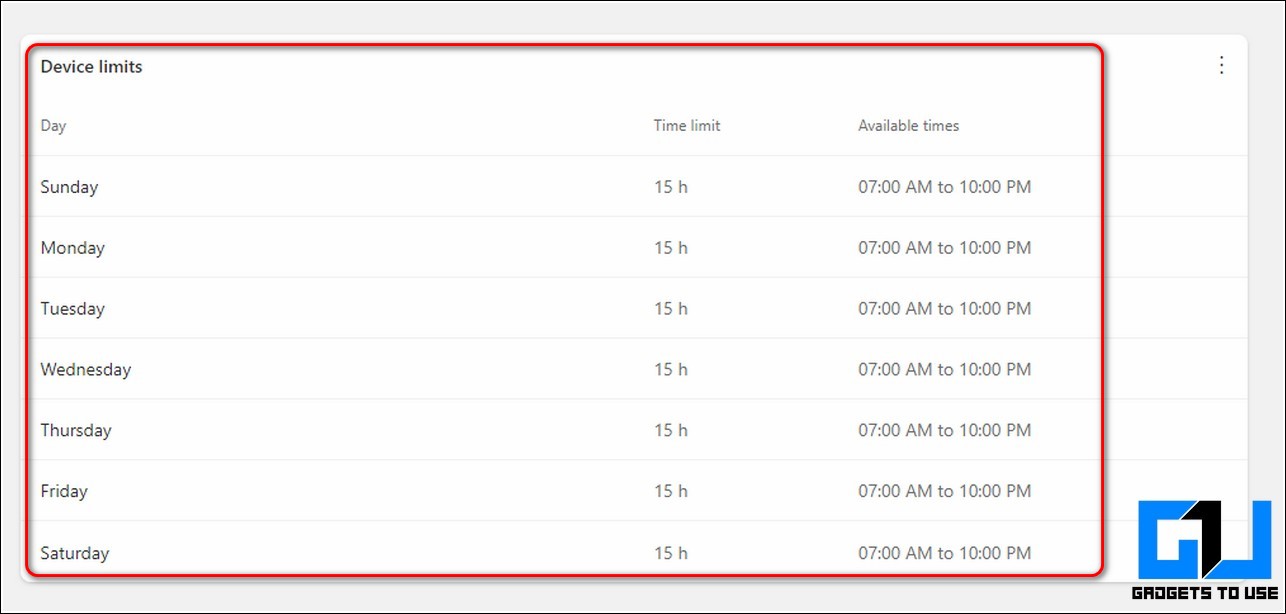The image size is (1286, 614).
Task: Open the Device limits more options menu
Action: (x=1221, y=66)
